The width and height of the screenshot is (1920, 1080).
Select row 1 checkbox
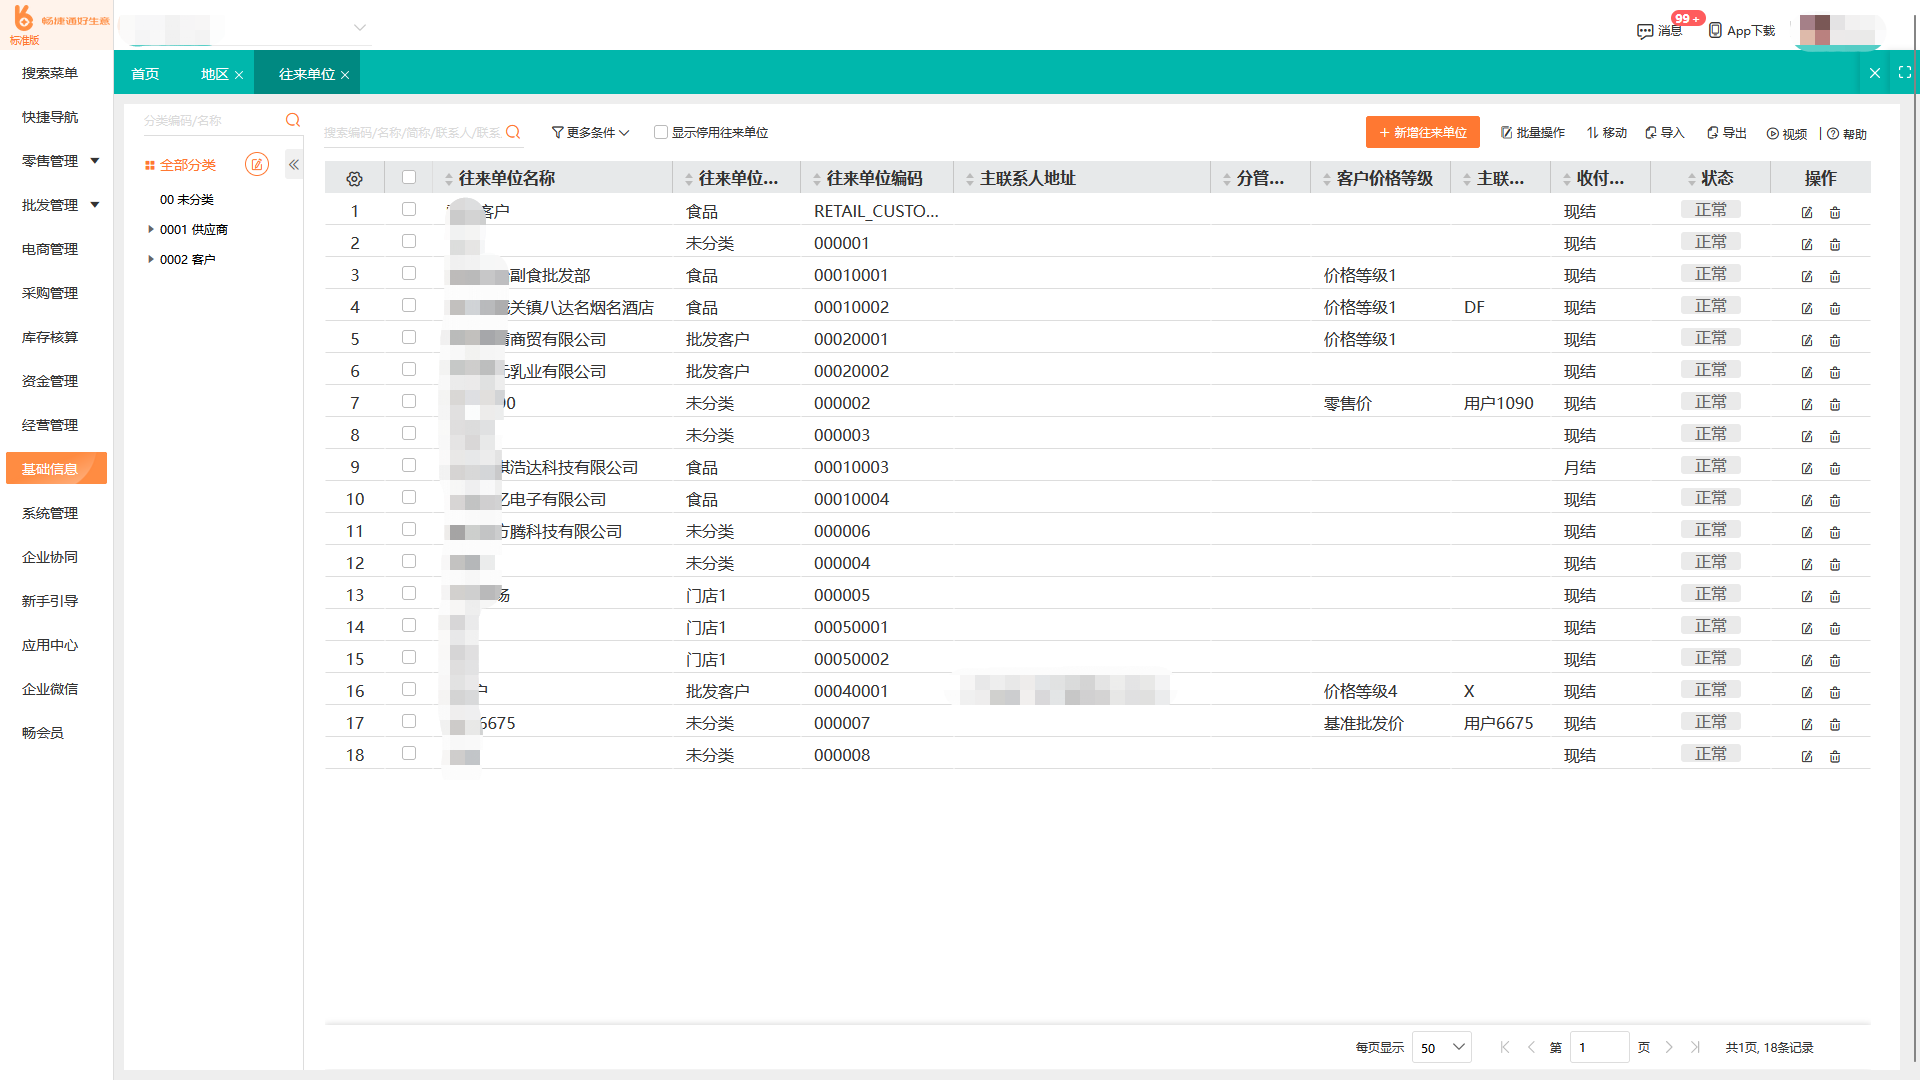point(411,208)
